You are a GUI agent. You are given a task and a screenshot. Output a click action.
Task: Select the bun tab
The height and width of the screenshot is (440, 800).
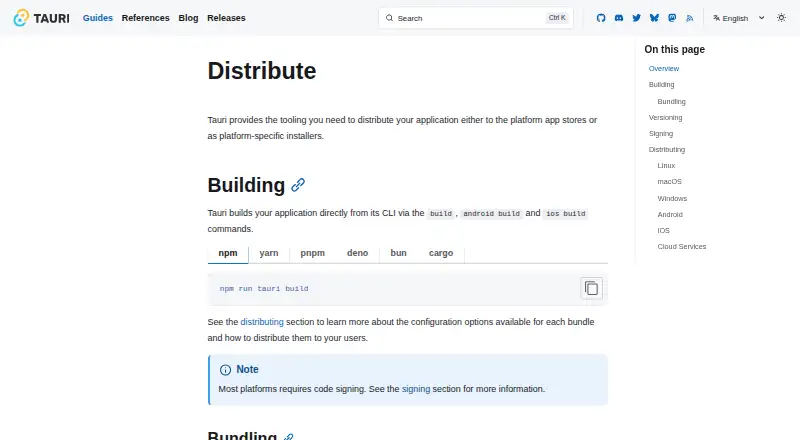[398, 253]
